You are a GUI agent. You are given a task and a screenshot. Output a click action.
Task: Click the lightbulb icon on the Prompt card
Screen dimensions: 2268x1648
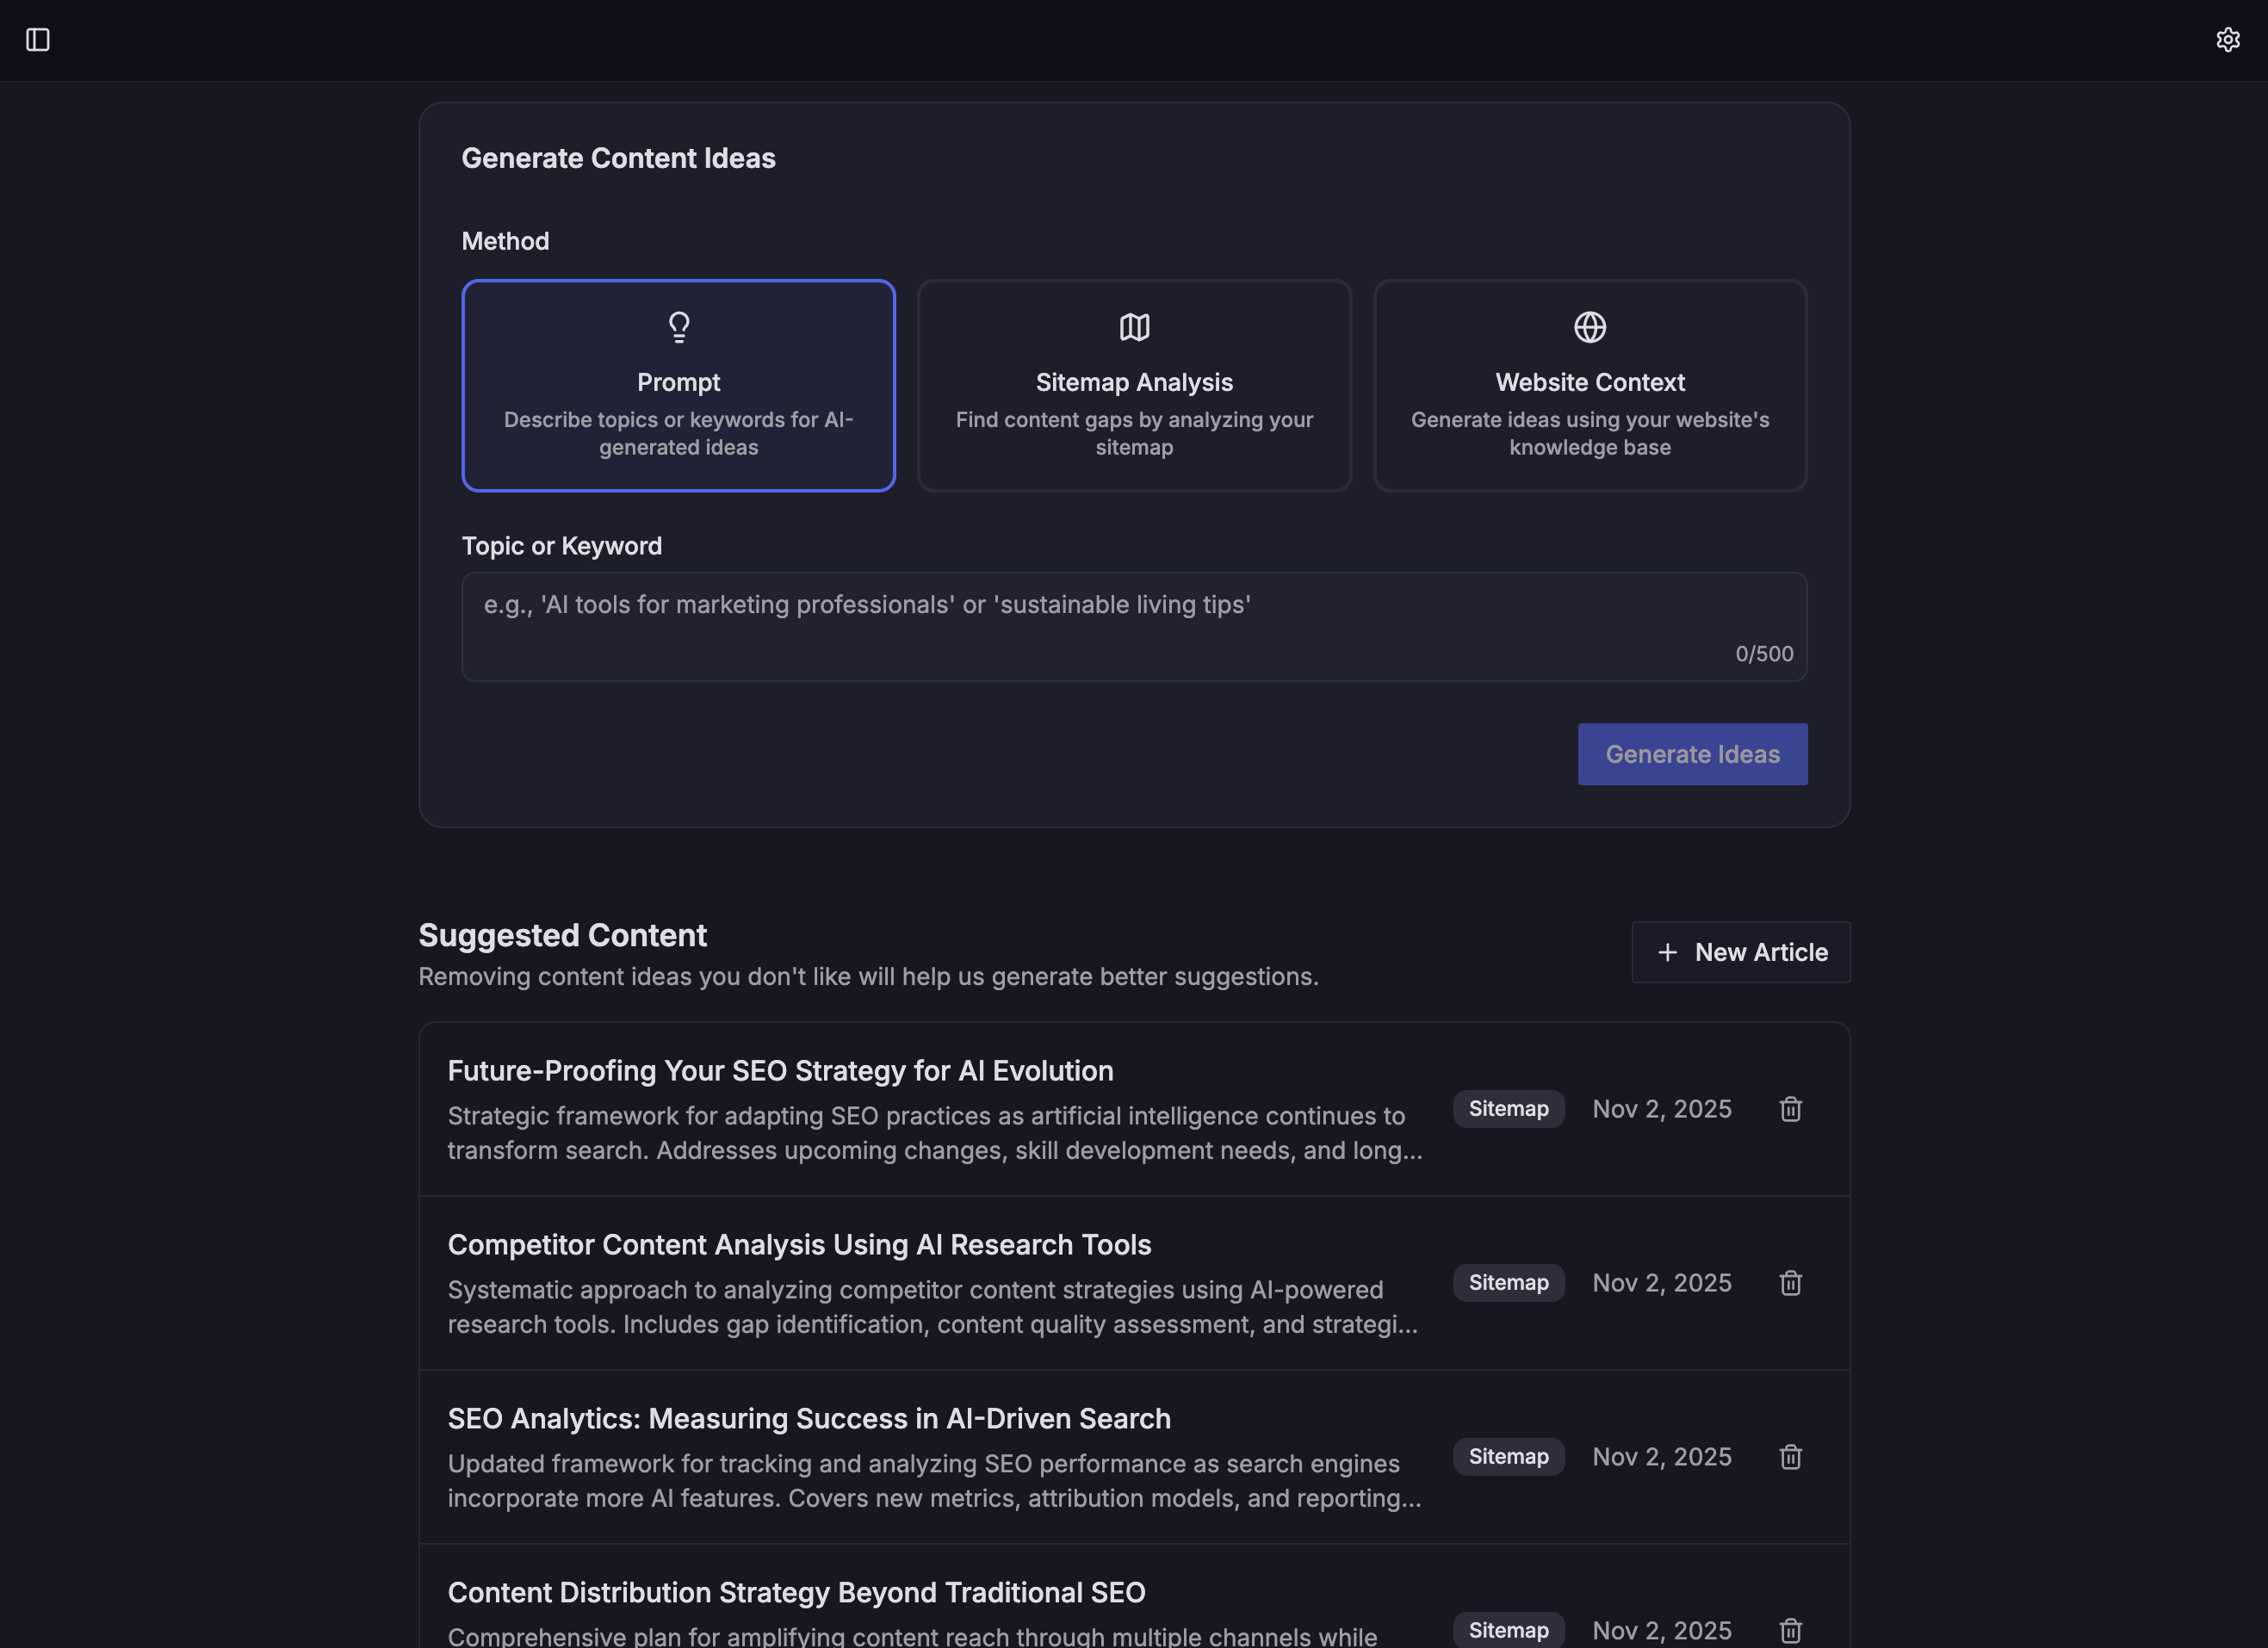coord(678,327)
